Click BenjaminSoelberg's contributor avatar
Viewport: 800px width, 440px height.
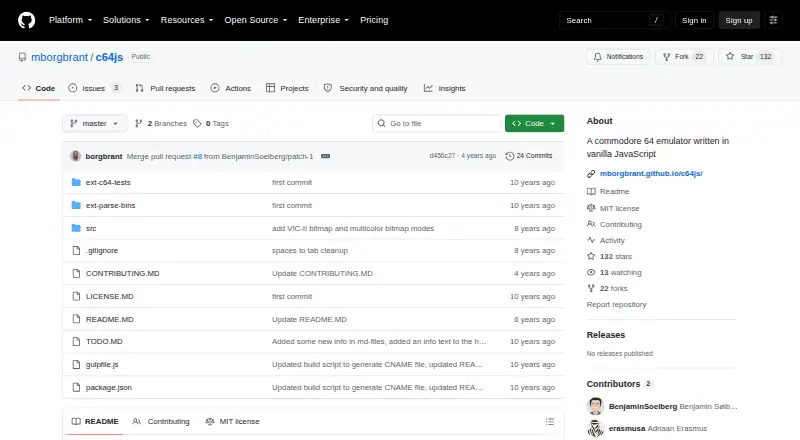[595, 406]
